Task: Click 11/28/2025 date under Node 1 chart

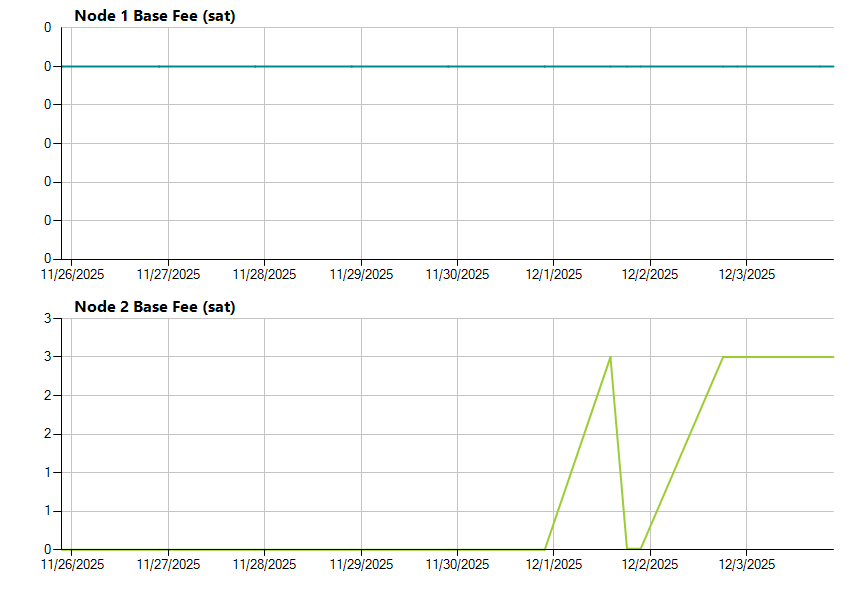Action: 265,274
